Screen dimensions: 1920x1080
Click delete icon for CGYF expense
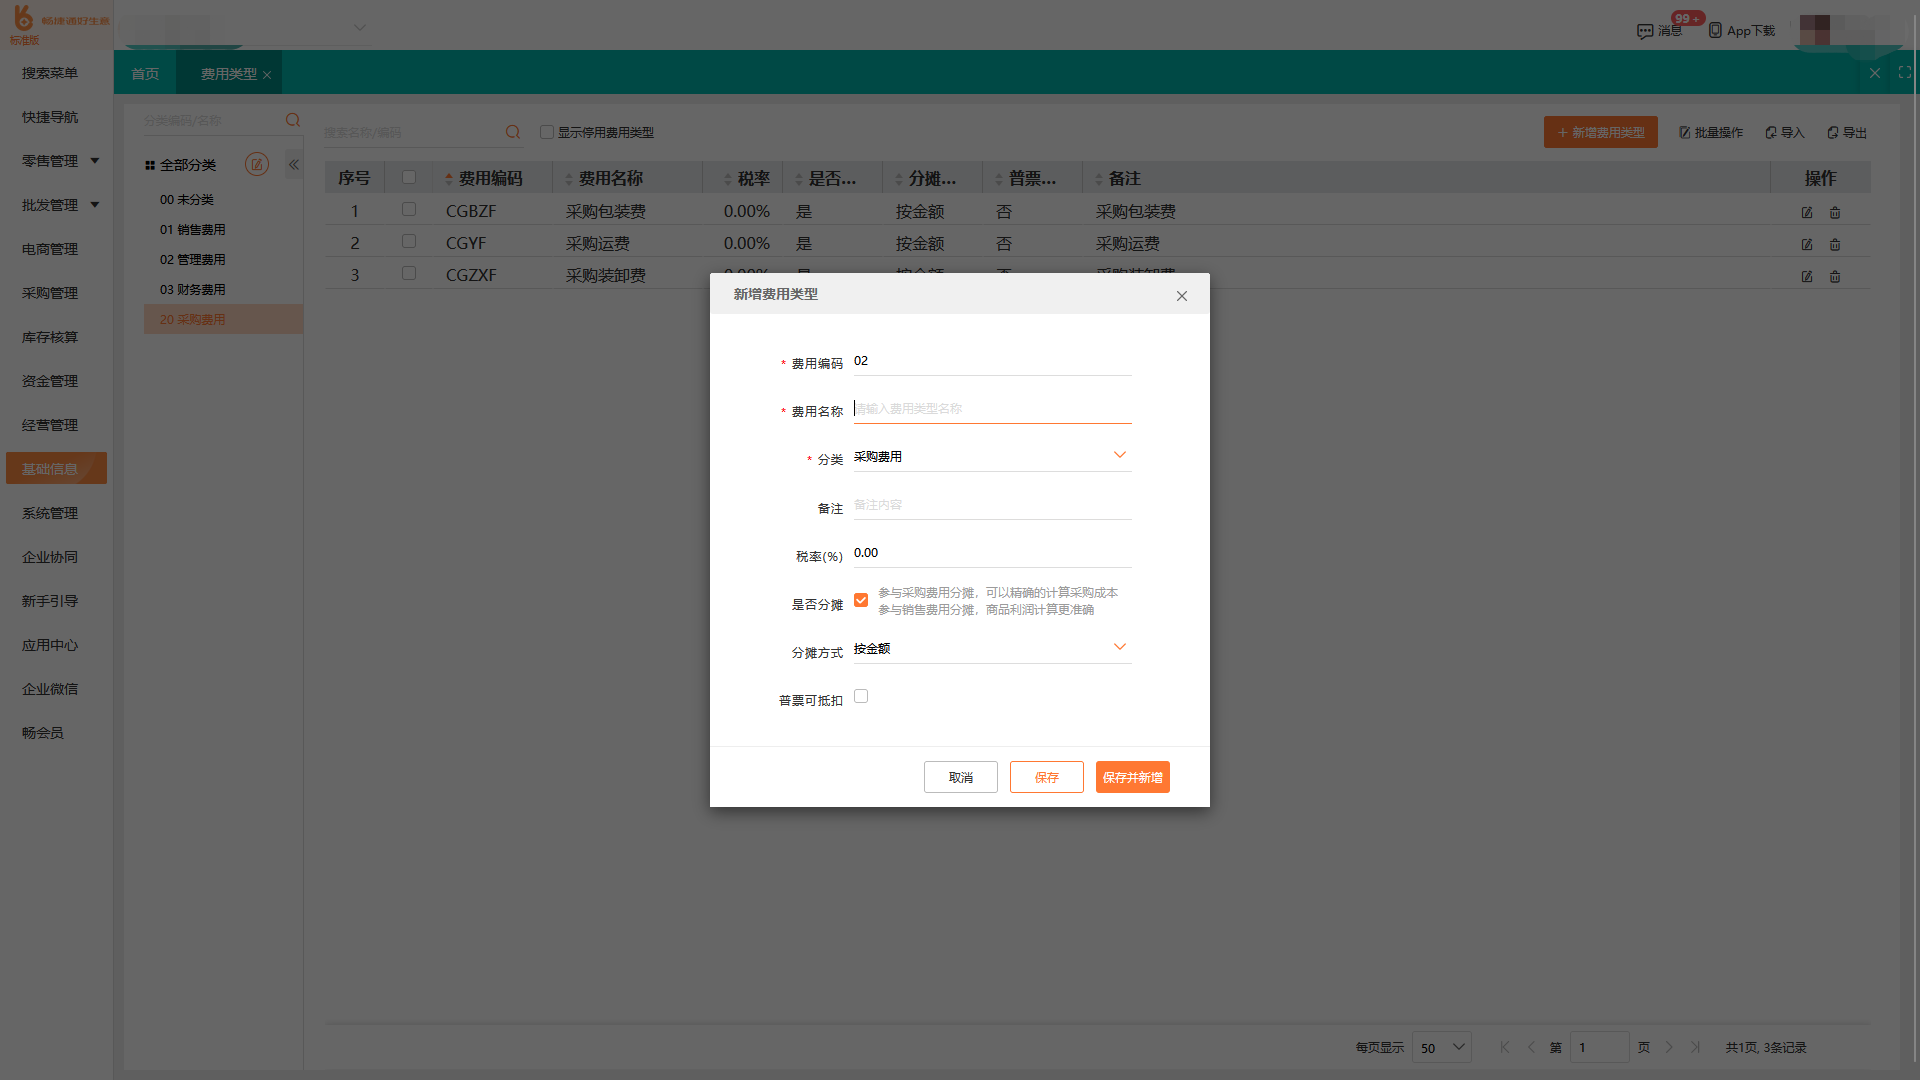click(x=1836, y=244)
